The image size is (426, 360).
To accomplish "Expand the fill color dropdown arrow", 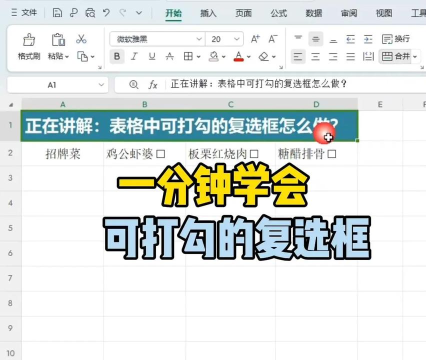I will click(224, 57).
